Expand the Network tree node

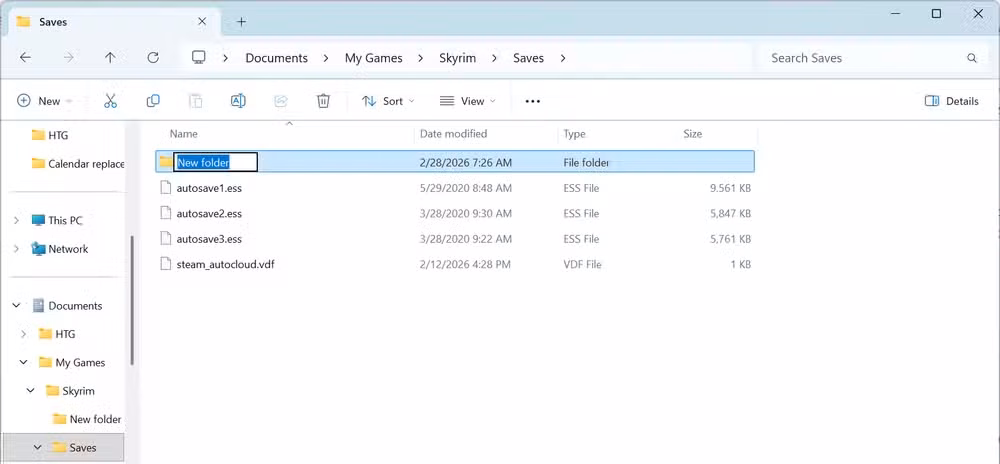(x=17, y=249)
